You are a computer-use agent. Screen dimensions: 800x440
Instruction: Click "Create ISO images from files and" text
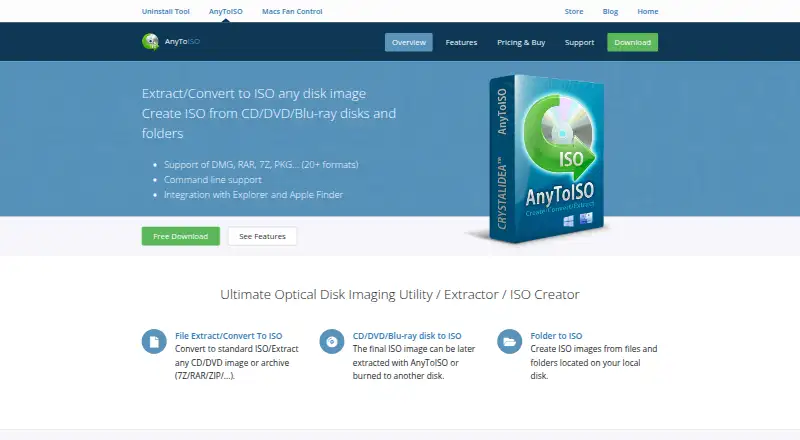pos(593,349)
